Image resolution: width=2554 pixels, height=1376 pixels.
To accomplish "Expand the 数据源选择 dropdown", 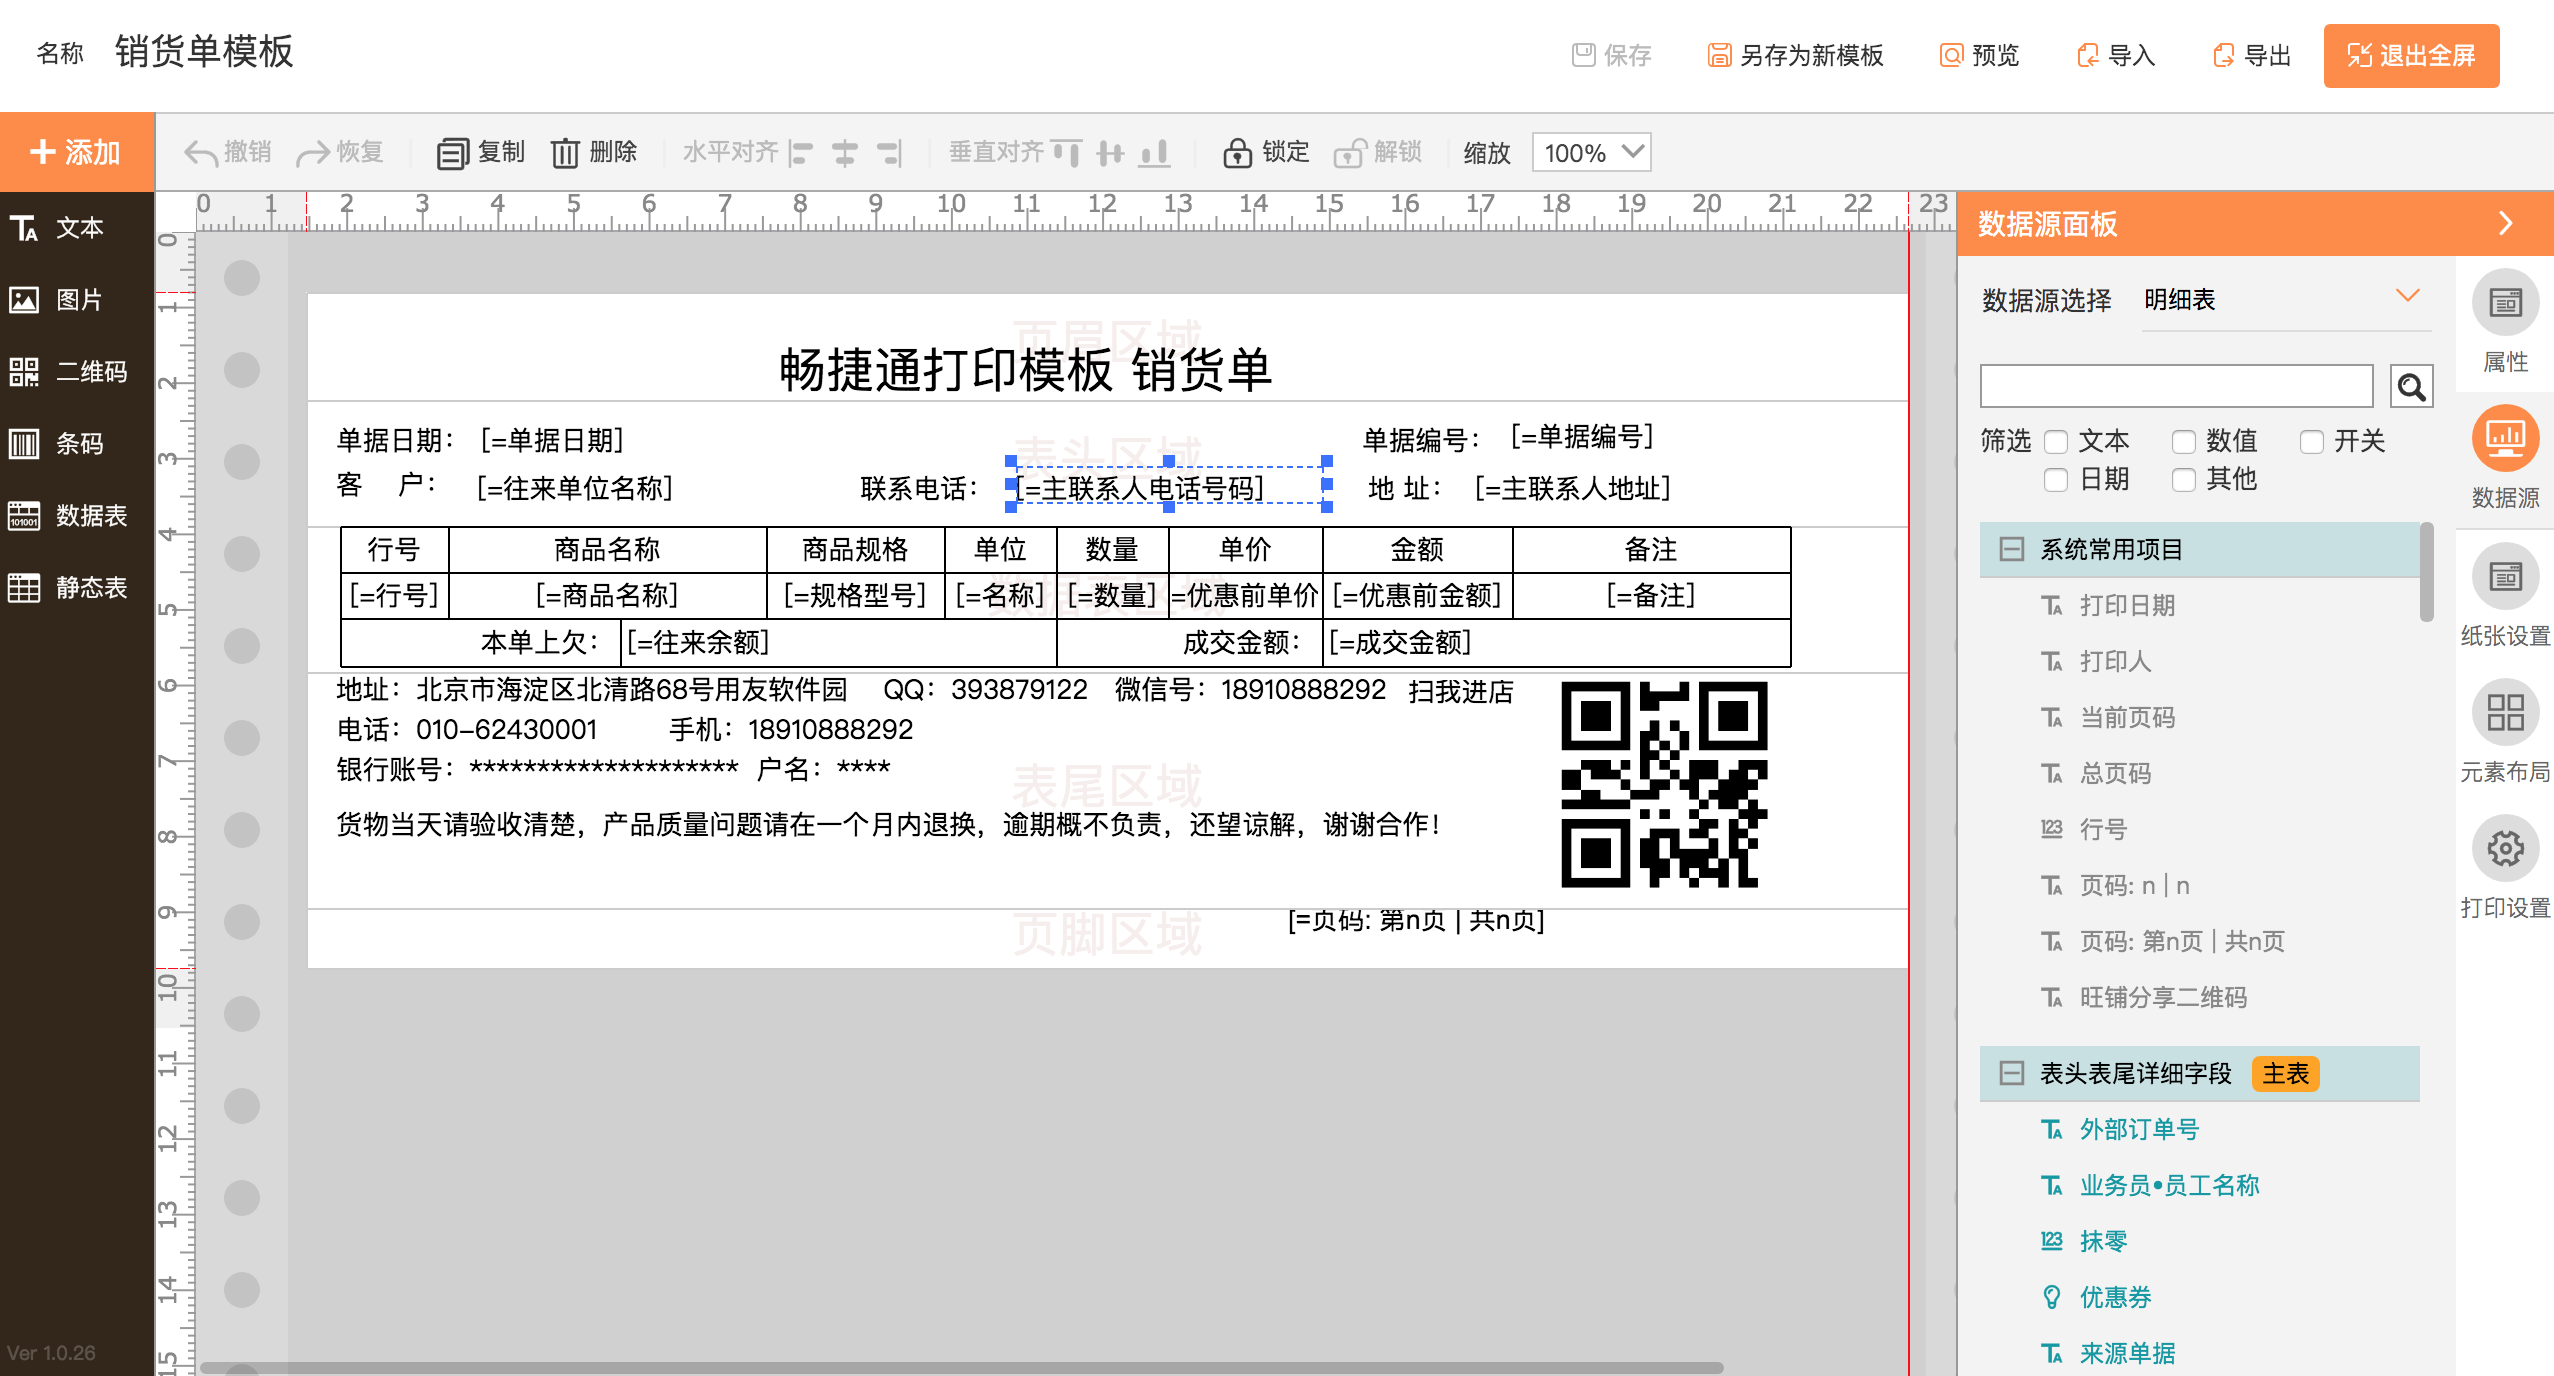I will [2408, 300].
